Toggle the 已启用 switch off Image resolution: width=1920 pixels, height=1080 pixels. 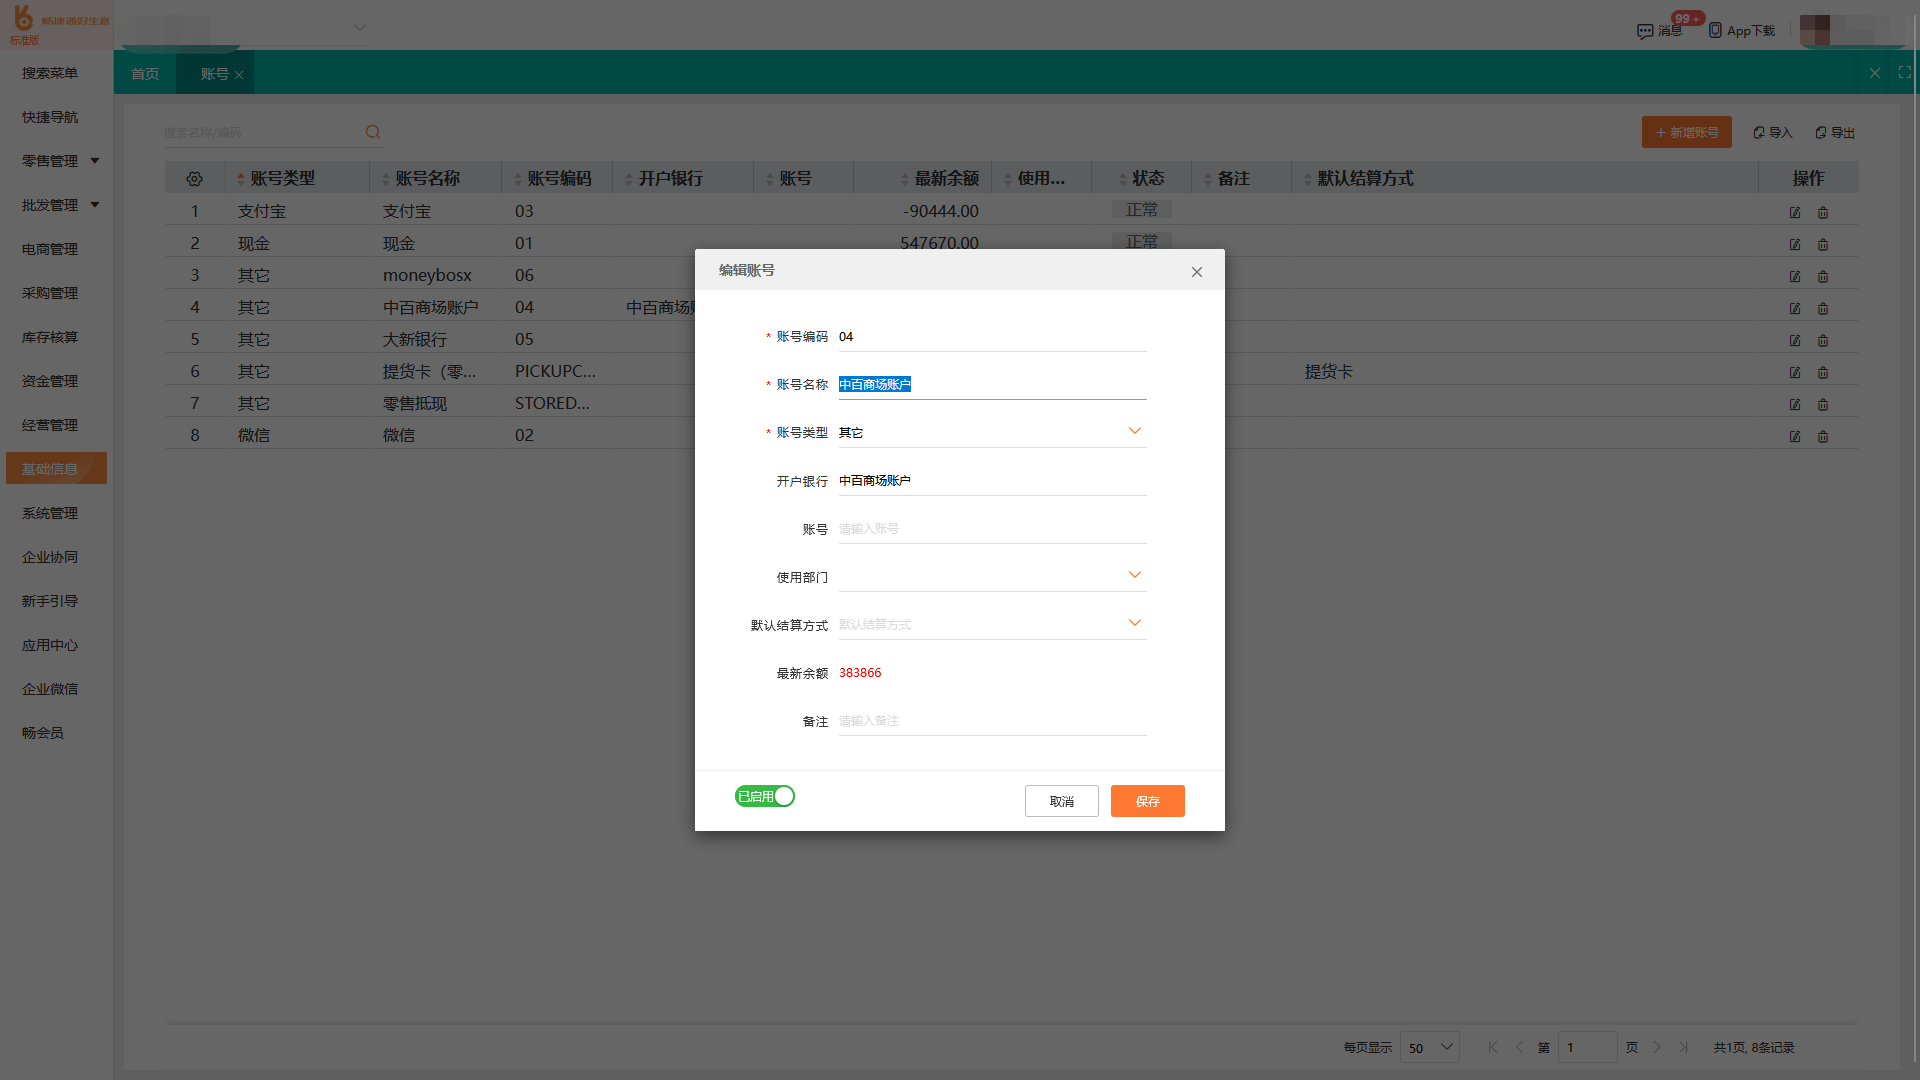765,795
